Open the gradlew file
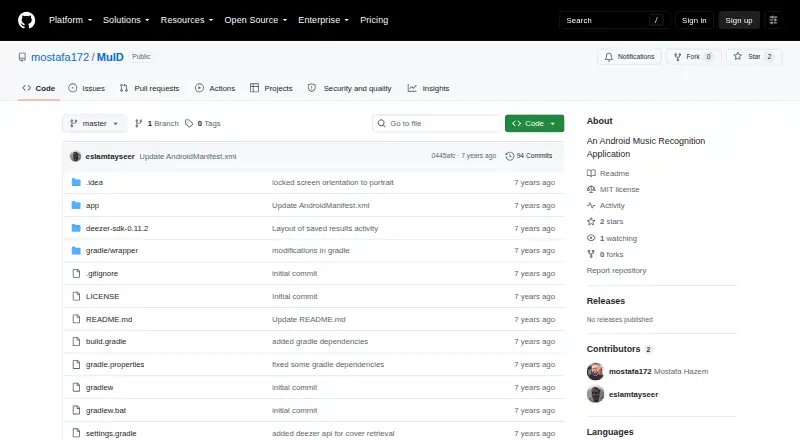 (x=99, y=387)
